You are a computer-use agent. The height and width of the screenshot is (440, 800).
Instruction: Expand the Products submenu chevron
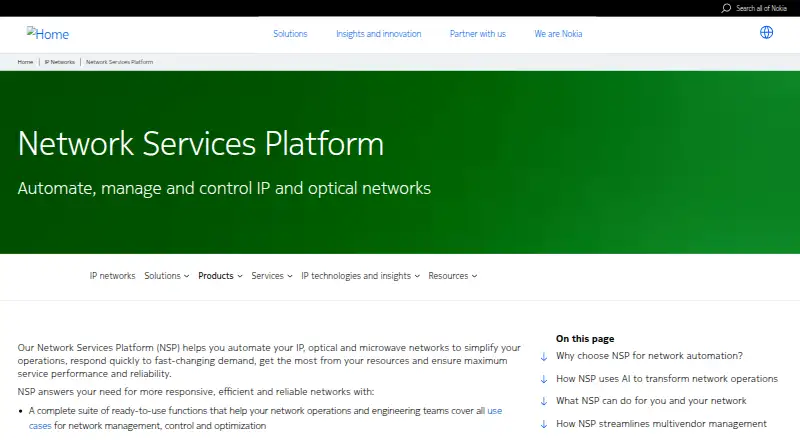pyautogui.click(x=240, y=276)
